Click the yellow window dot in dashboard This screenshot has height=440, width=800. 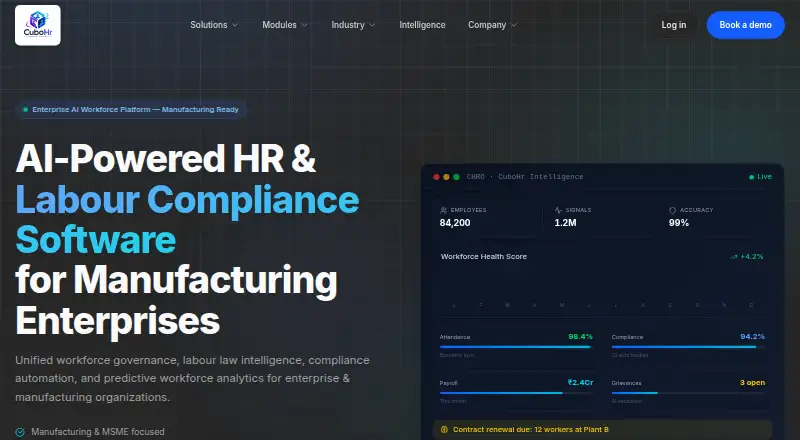446,177
